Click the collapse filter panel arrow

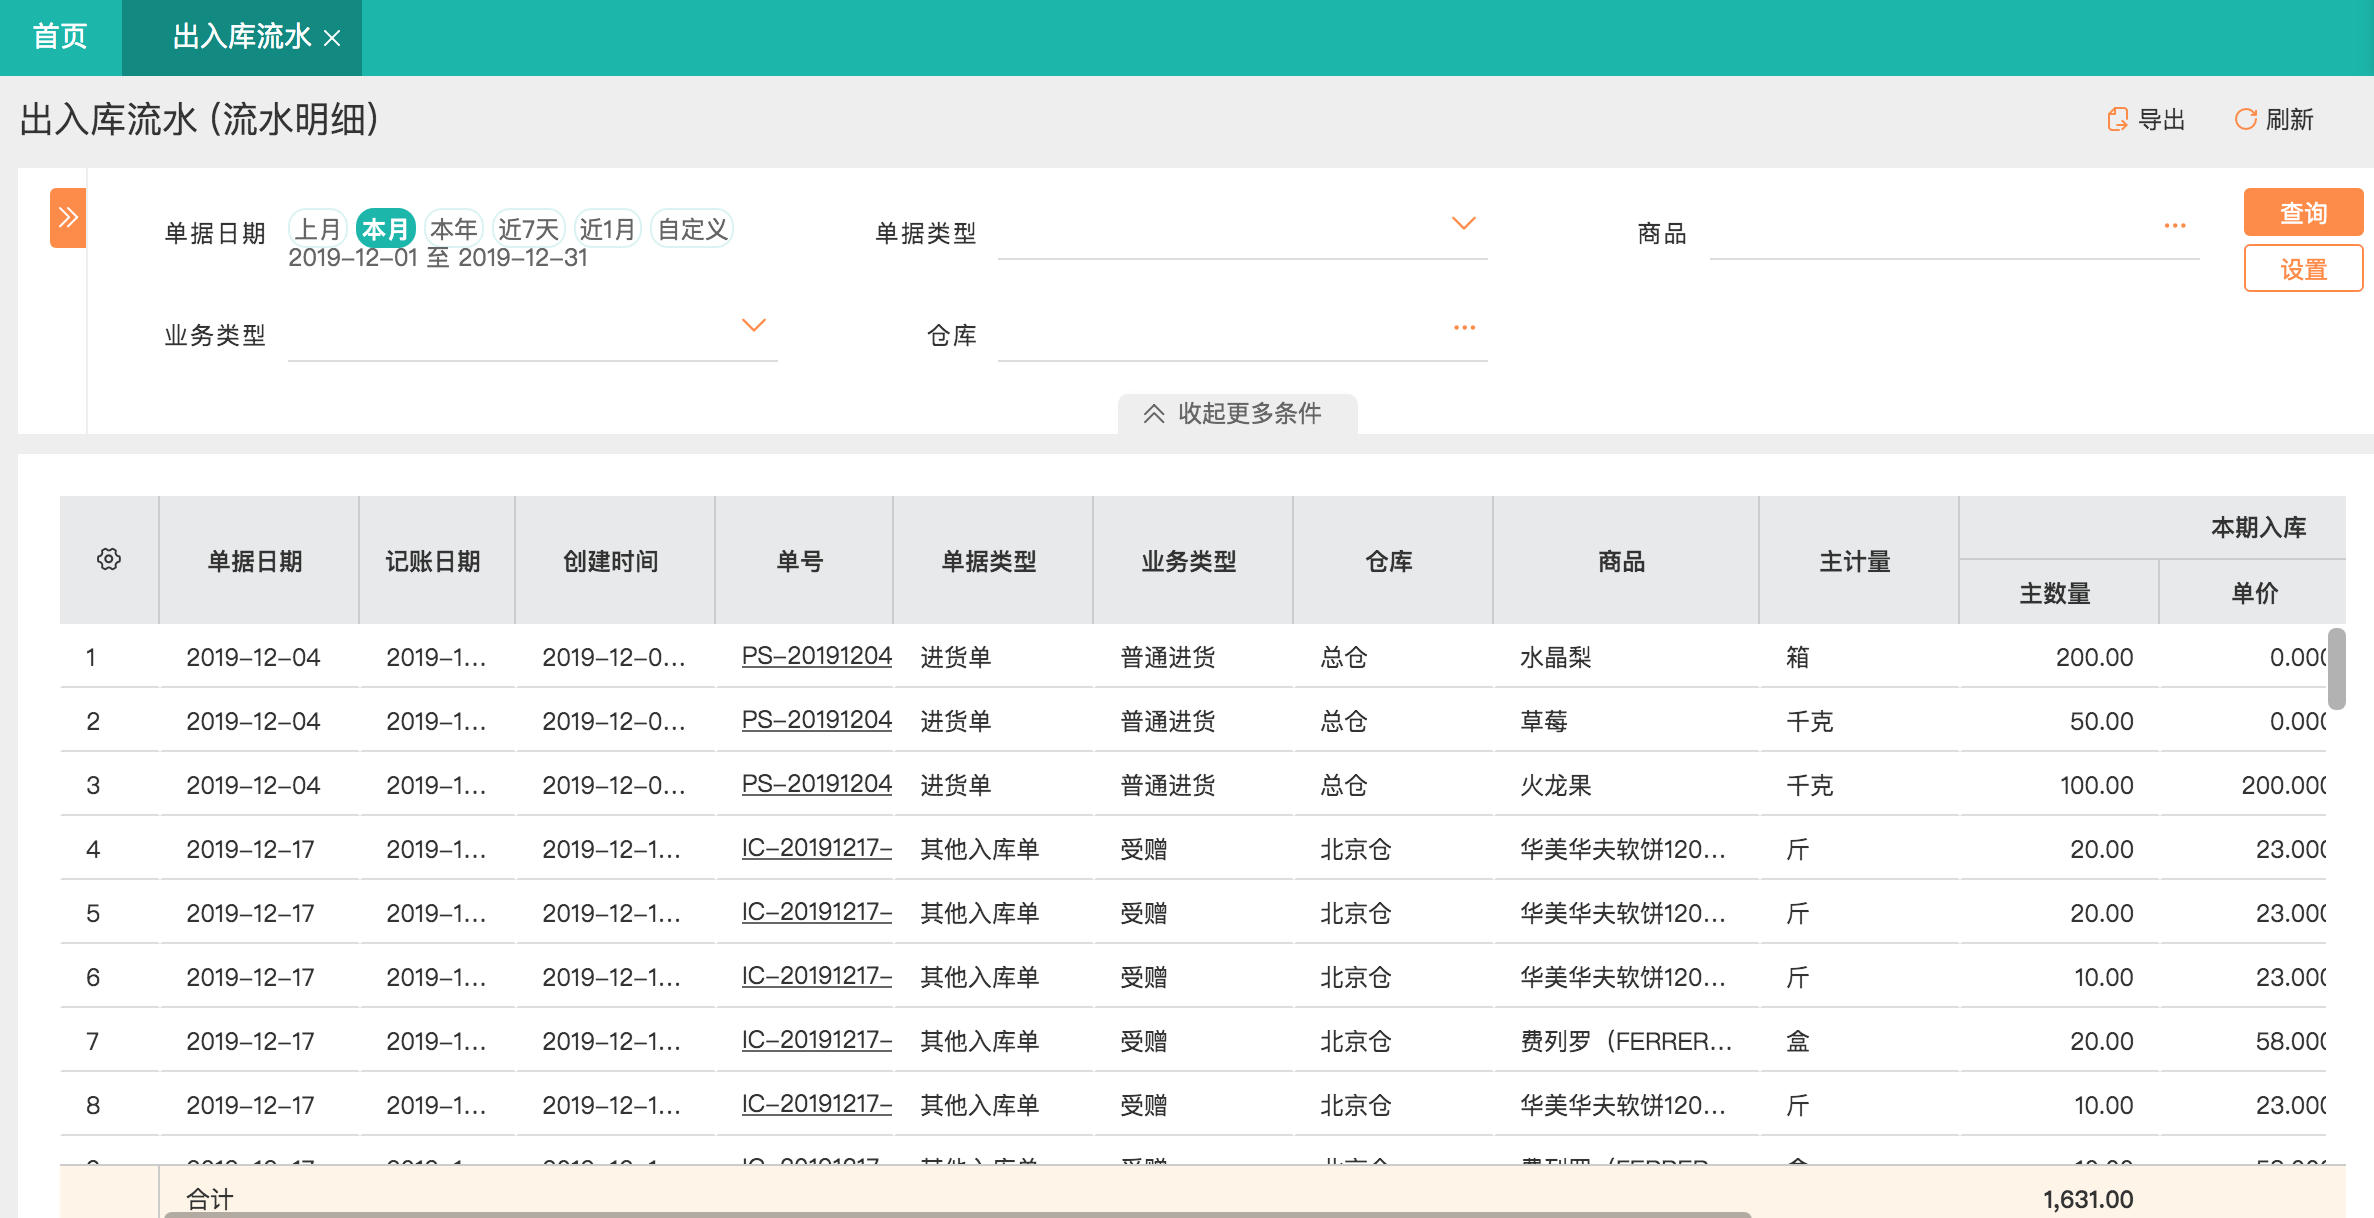pyautogui.click(x=68, y=218)
